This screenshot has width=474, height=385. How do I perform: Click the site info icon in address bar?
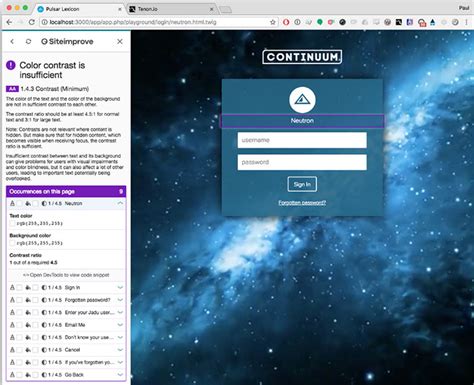tap(44, 22)
